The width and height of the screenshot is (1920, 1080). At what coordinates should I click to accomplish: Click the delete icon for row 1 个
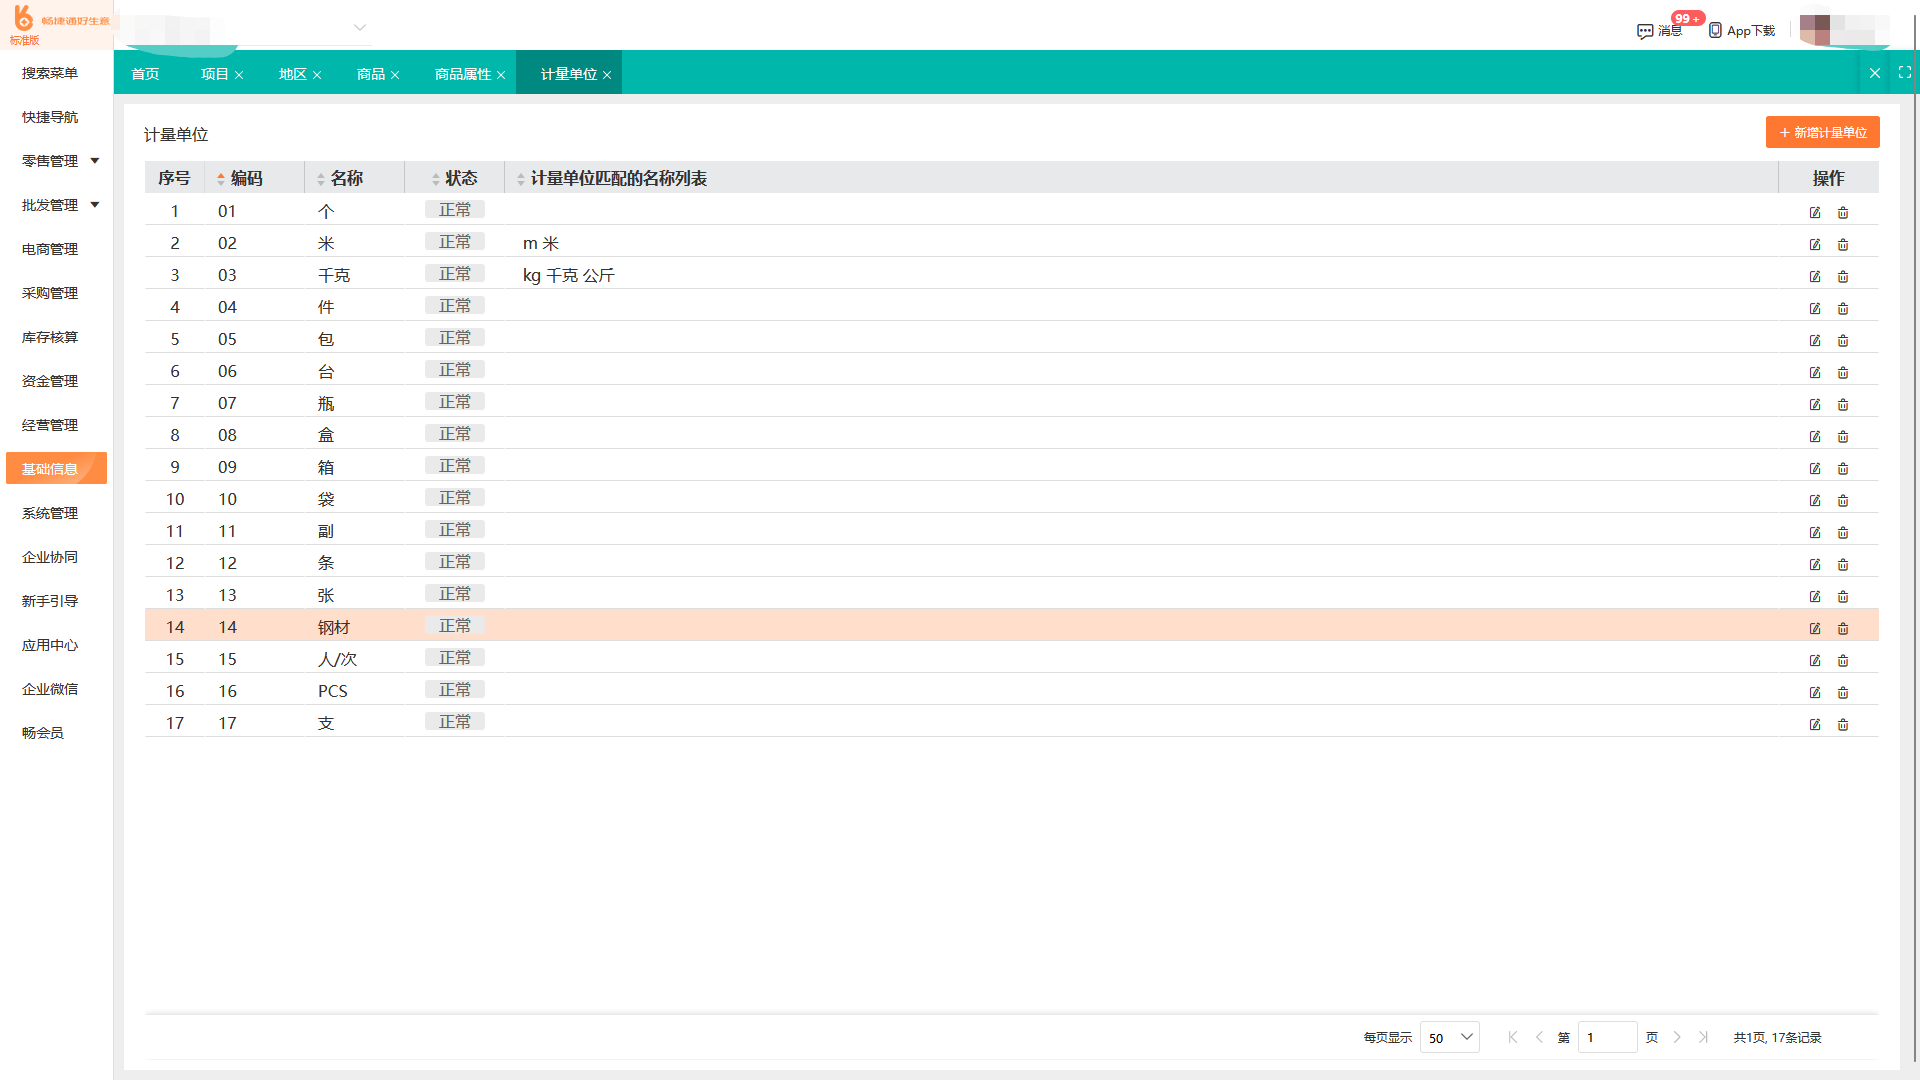[1842, 211]
